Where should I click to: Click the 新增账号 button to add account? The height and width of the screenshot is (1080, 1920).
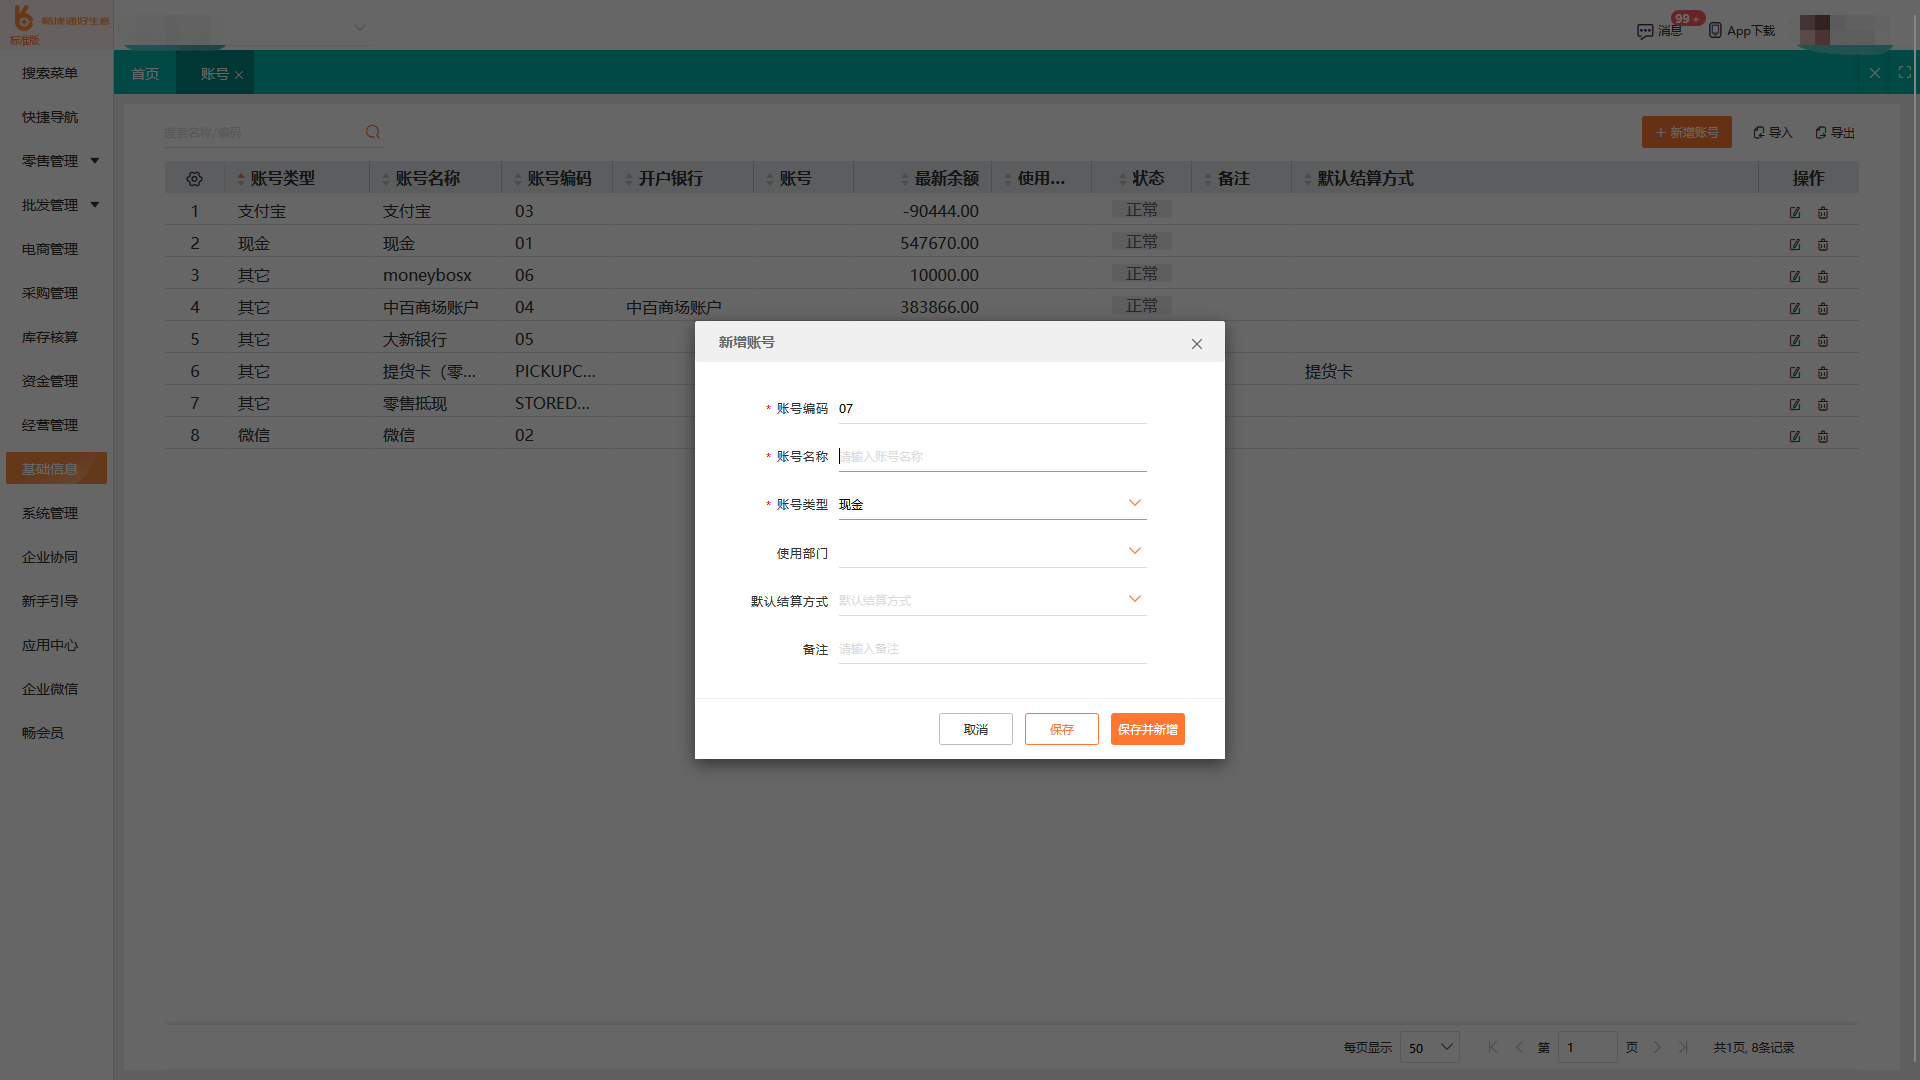tap(1688, 132)
